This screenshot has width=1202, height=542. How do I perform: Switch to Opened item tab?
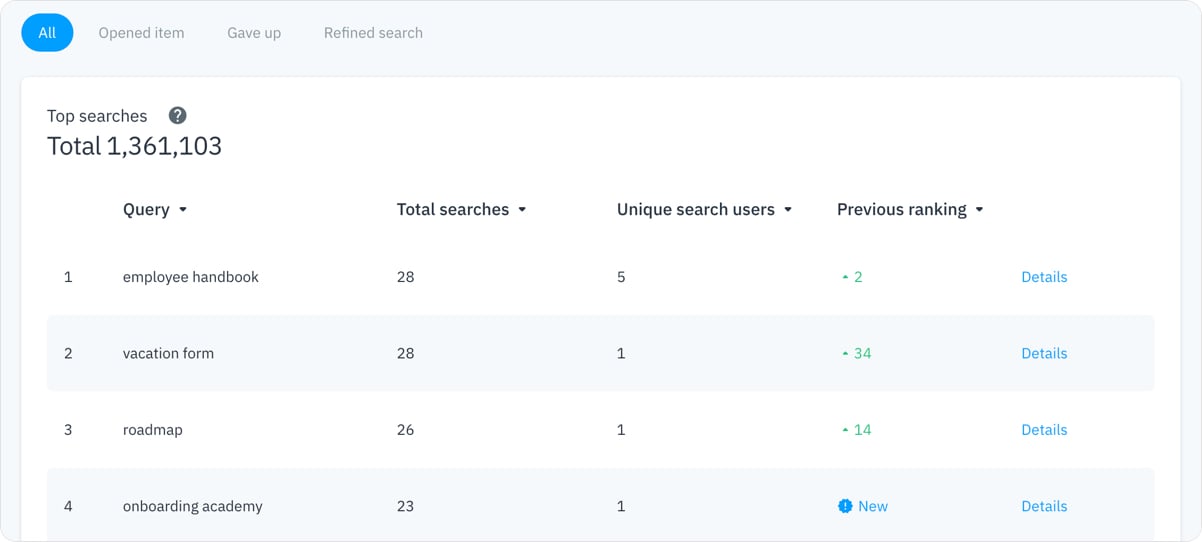(x=141, y=33)
